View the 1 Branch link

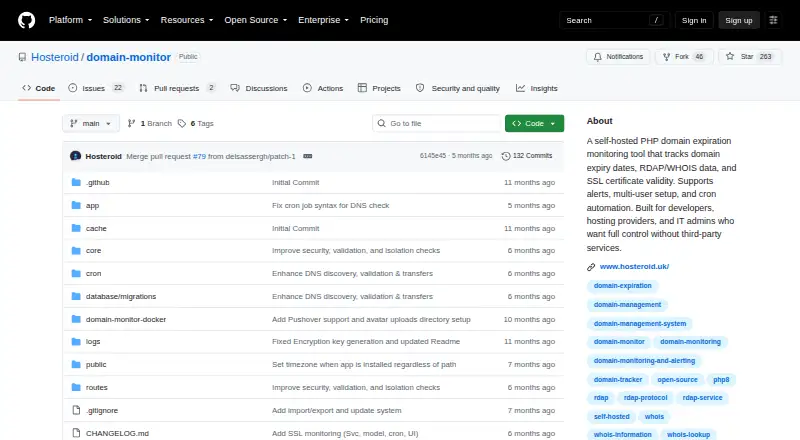[x=149, y=124]
